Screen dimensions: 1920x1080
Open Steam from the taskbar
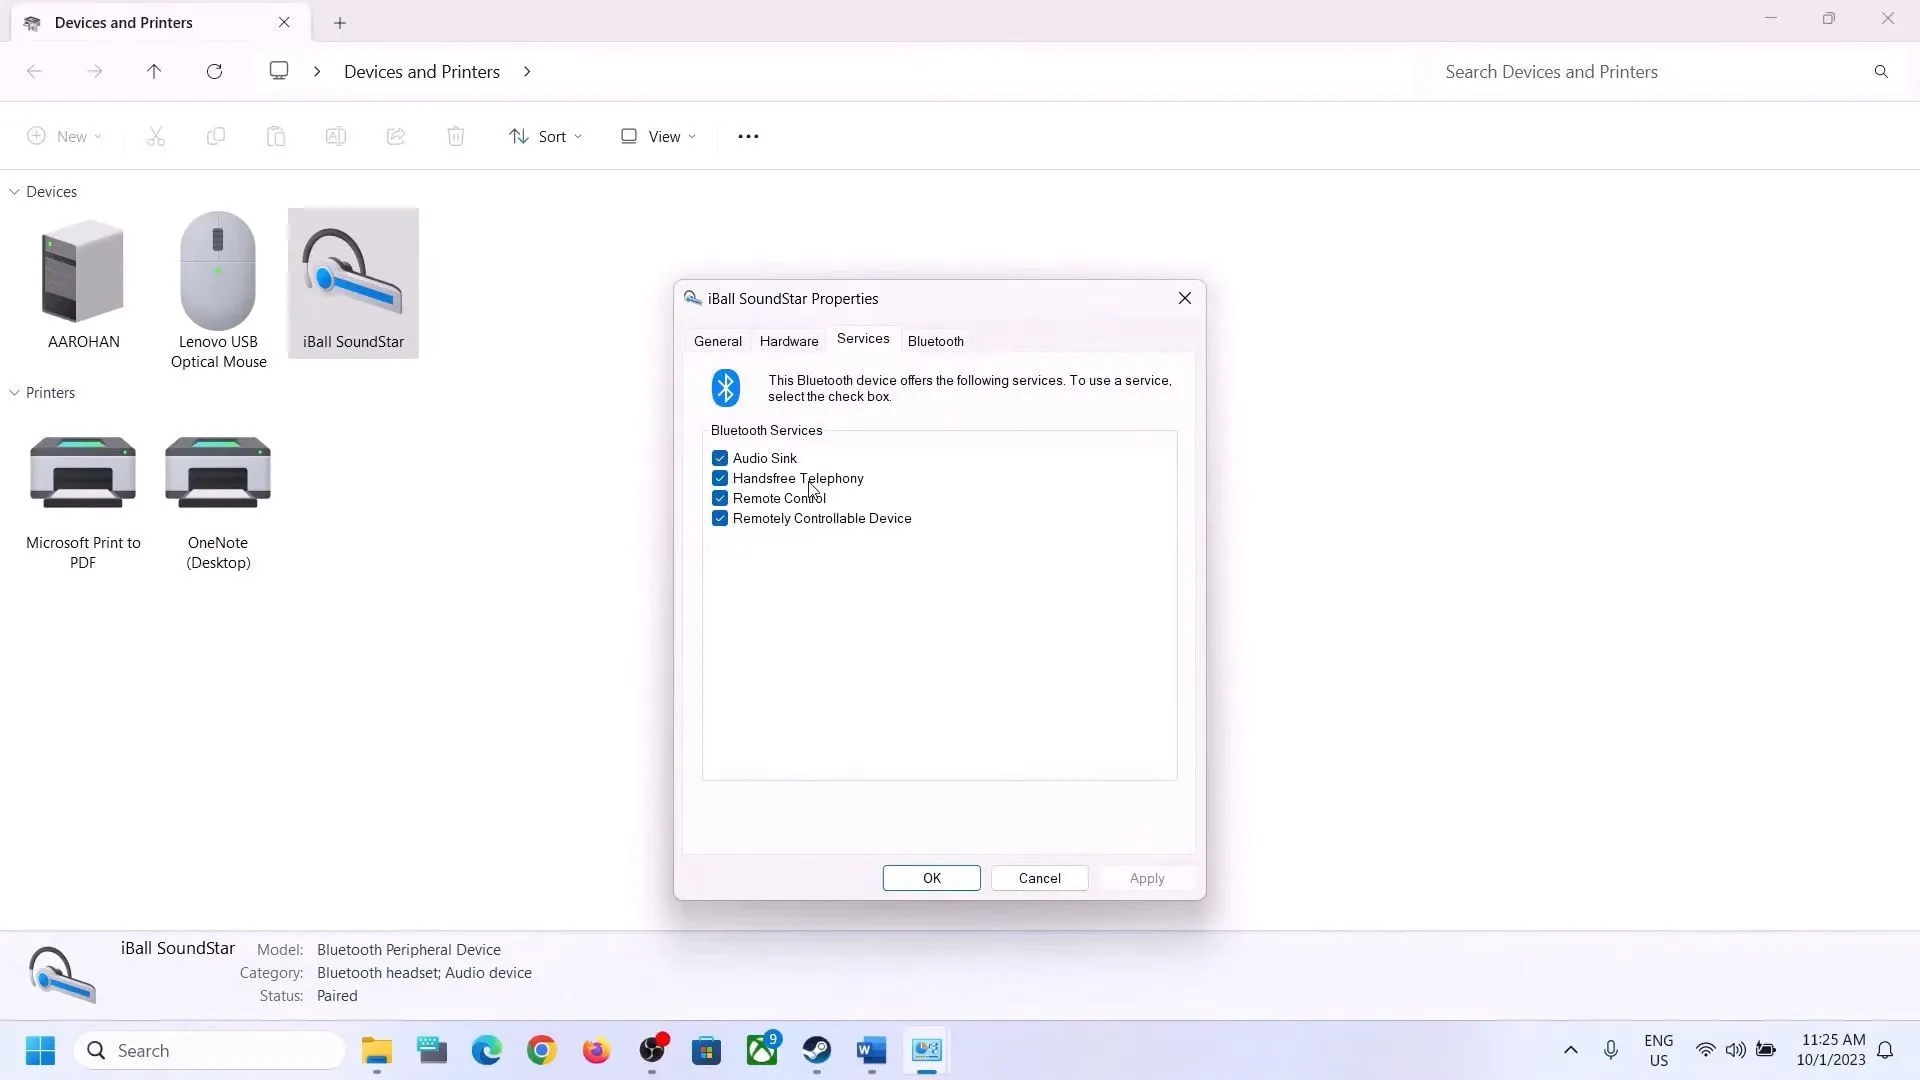tap(817, 1050)
